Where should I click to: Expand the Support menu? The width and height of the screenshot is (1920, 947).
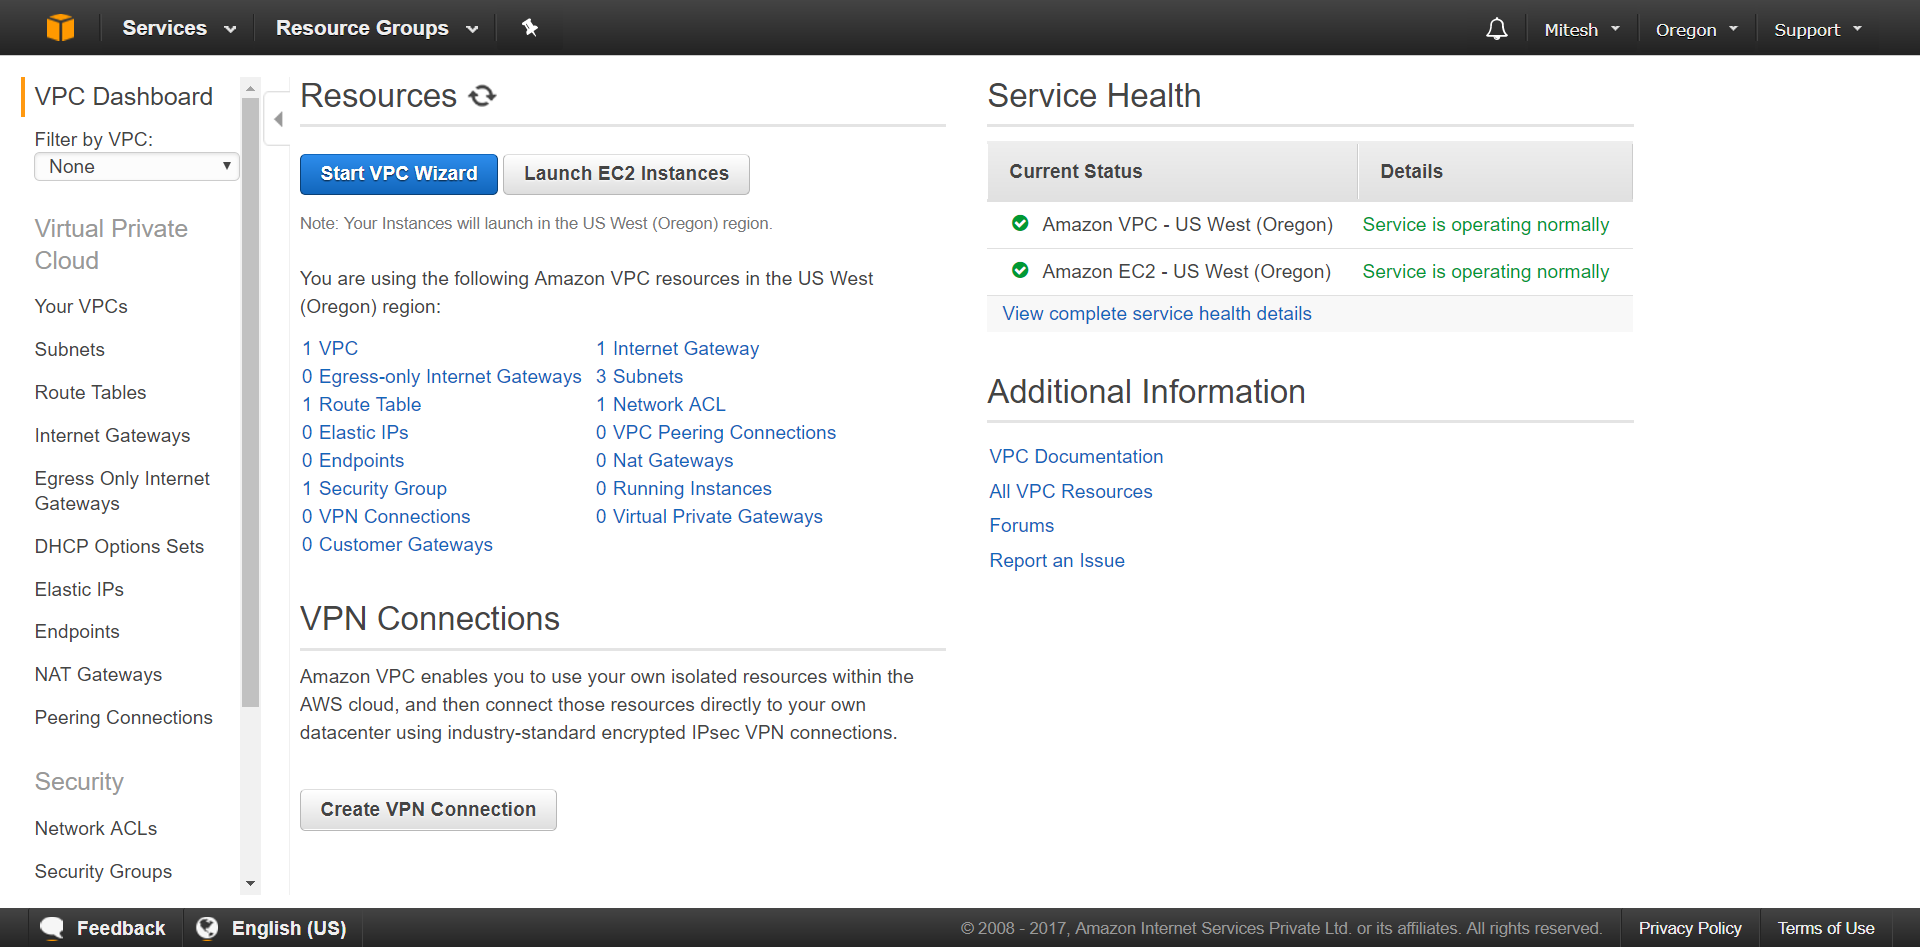point(1817,30)
